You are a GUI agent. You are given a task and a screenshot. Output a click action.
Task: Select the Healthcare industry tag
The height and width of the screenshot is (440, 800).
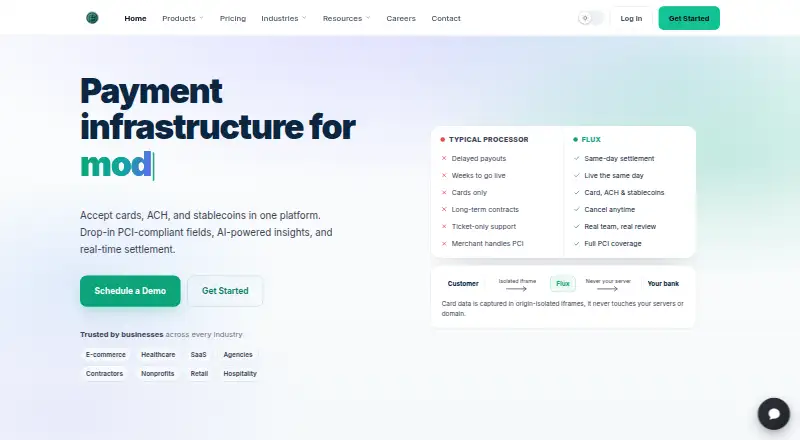tap(158, 354)
